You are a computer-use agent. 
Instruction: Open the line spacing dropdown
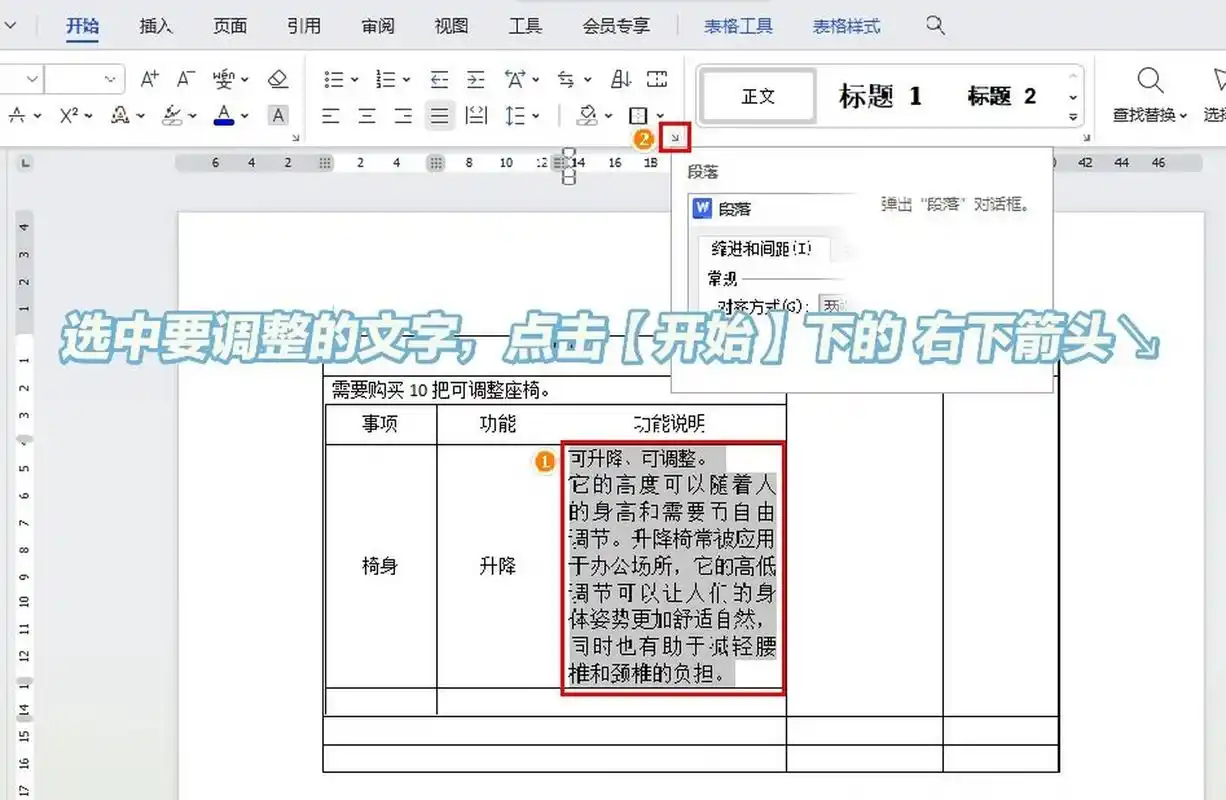[536, 117]
